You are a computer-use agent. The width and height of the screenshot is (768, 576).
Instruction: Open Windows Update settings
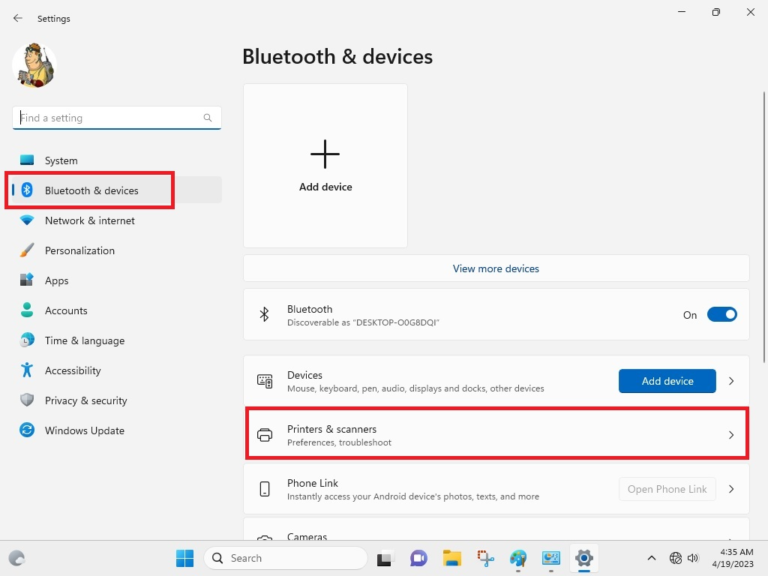point(117,431)
